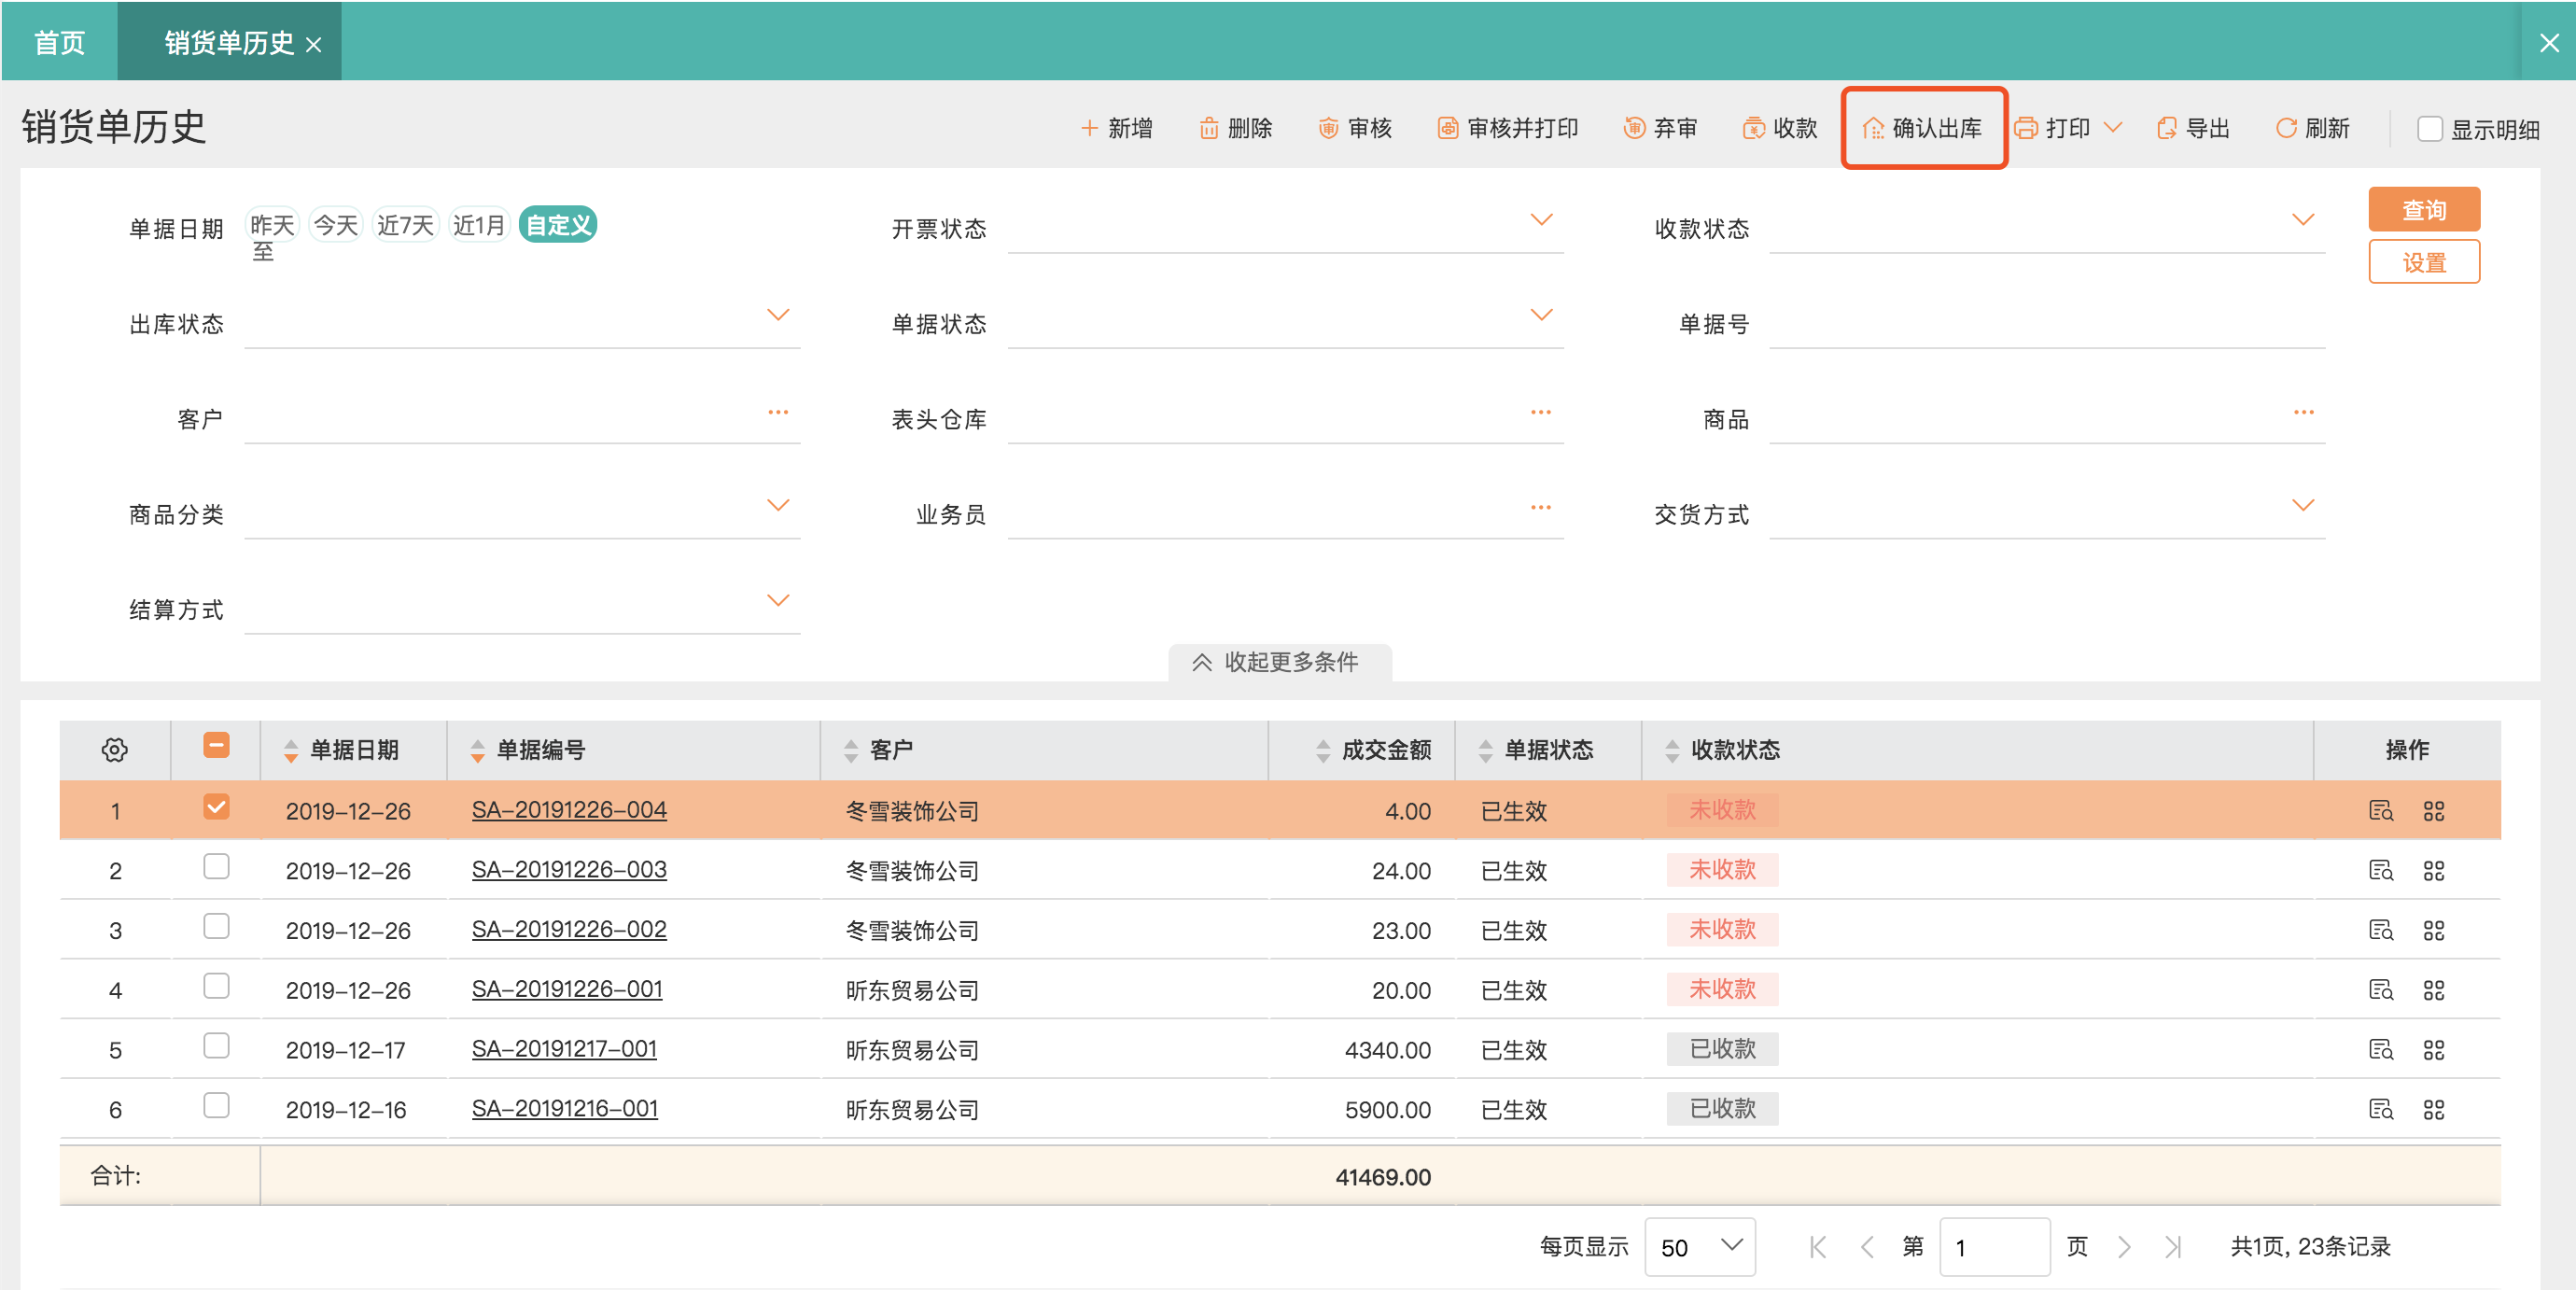2576x1290 pixels.
Task: Select page size 50 dropdown
Action: coord(1709,1242)
